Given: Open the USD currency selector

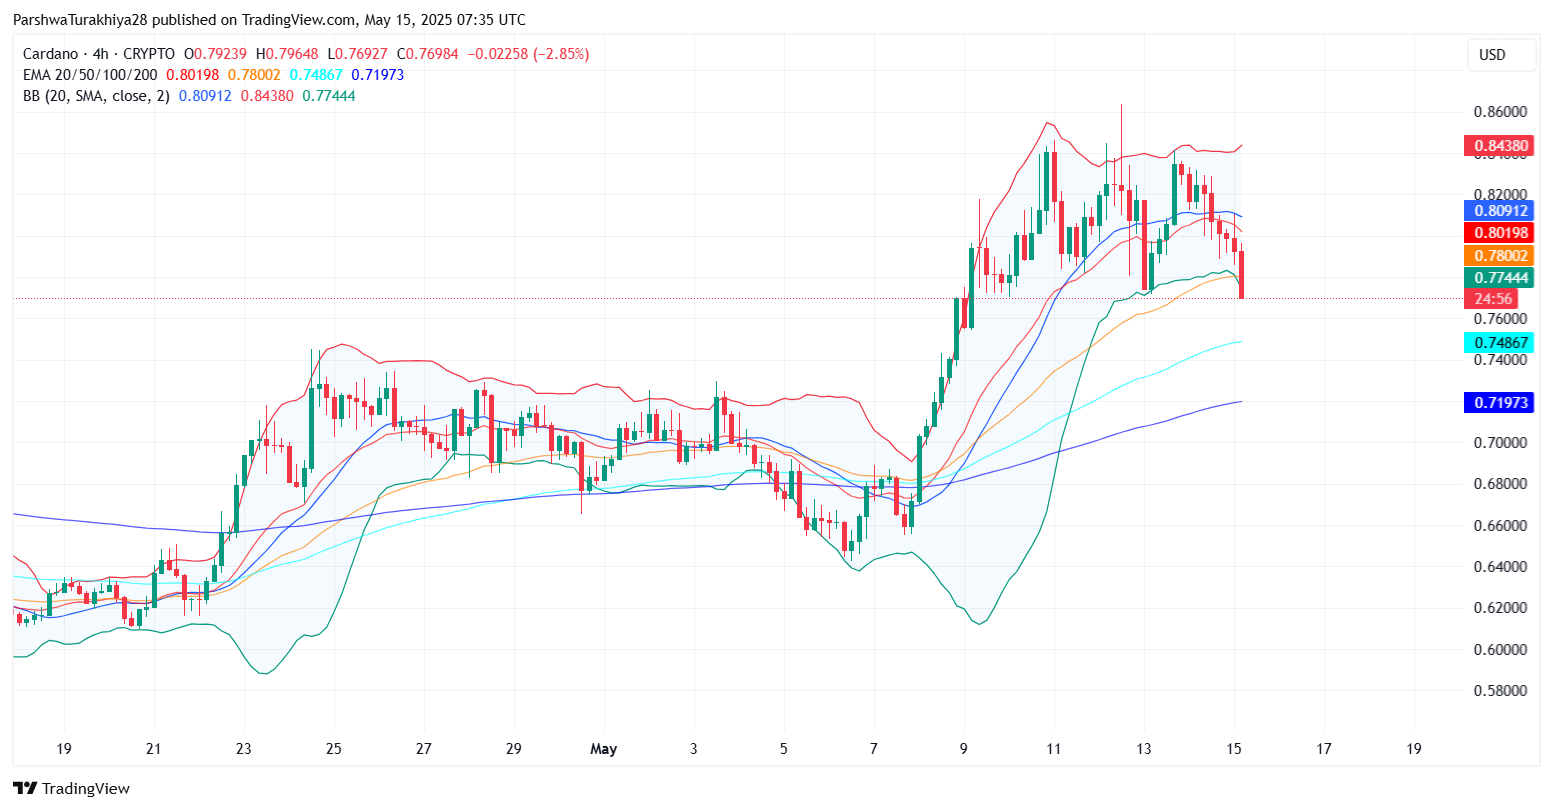Looking at the screenshot, I should 1492,55.
